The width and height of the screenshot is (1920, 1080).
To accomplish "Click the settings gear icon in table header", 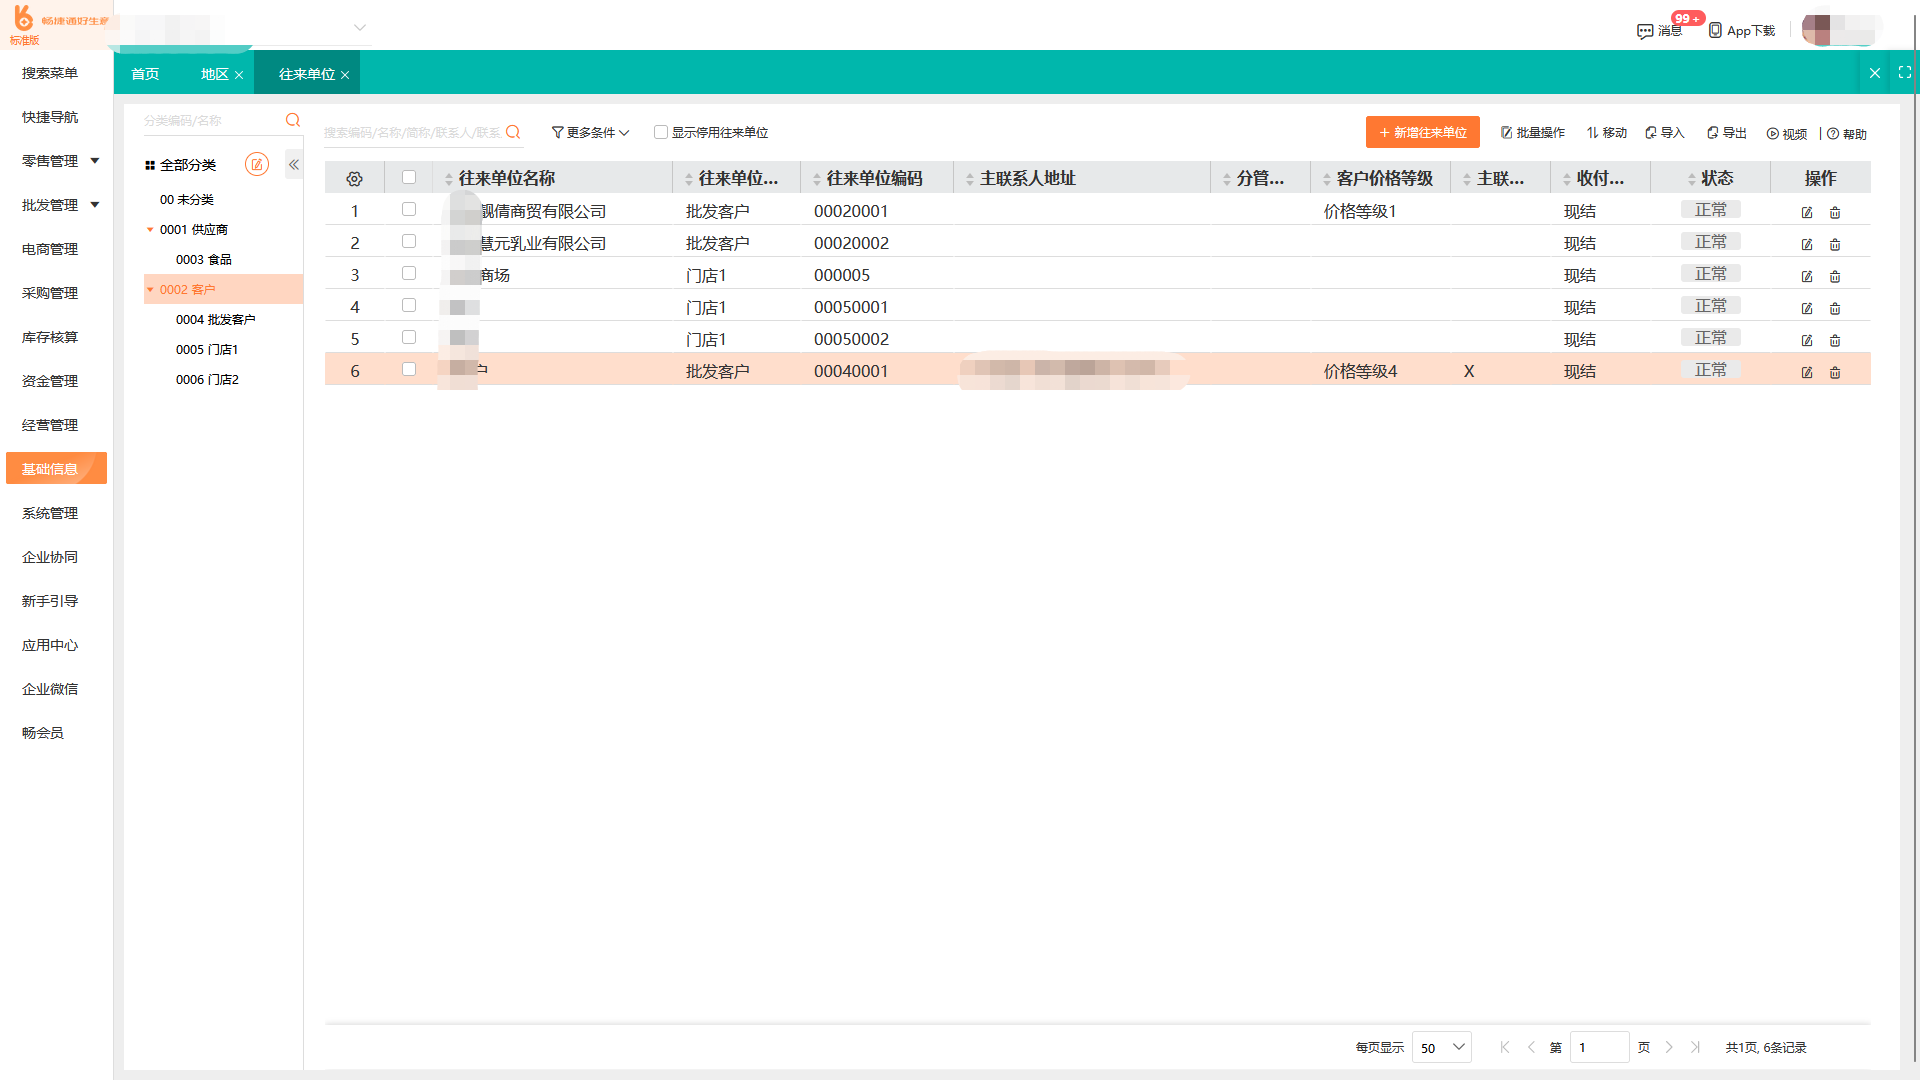I will 355,178.
